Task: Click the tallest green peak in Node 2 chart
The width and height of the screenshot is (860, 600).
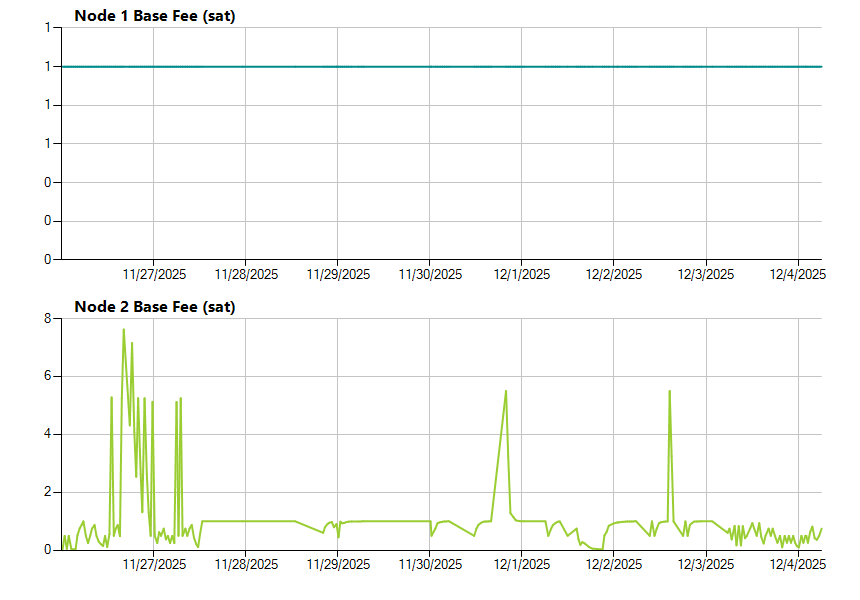Action: coord(124,330)
